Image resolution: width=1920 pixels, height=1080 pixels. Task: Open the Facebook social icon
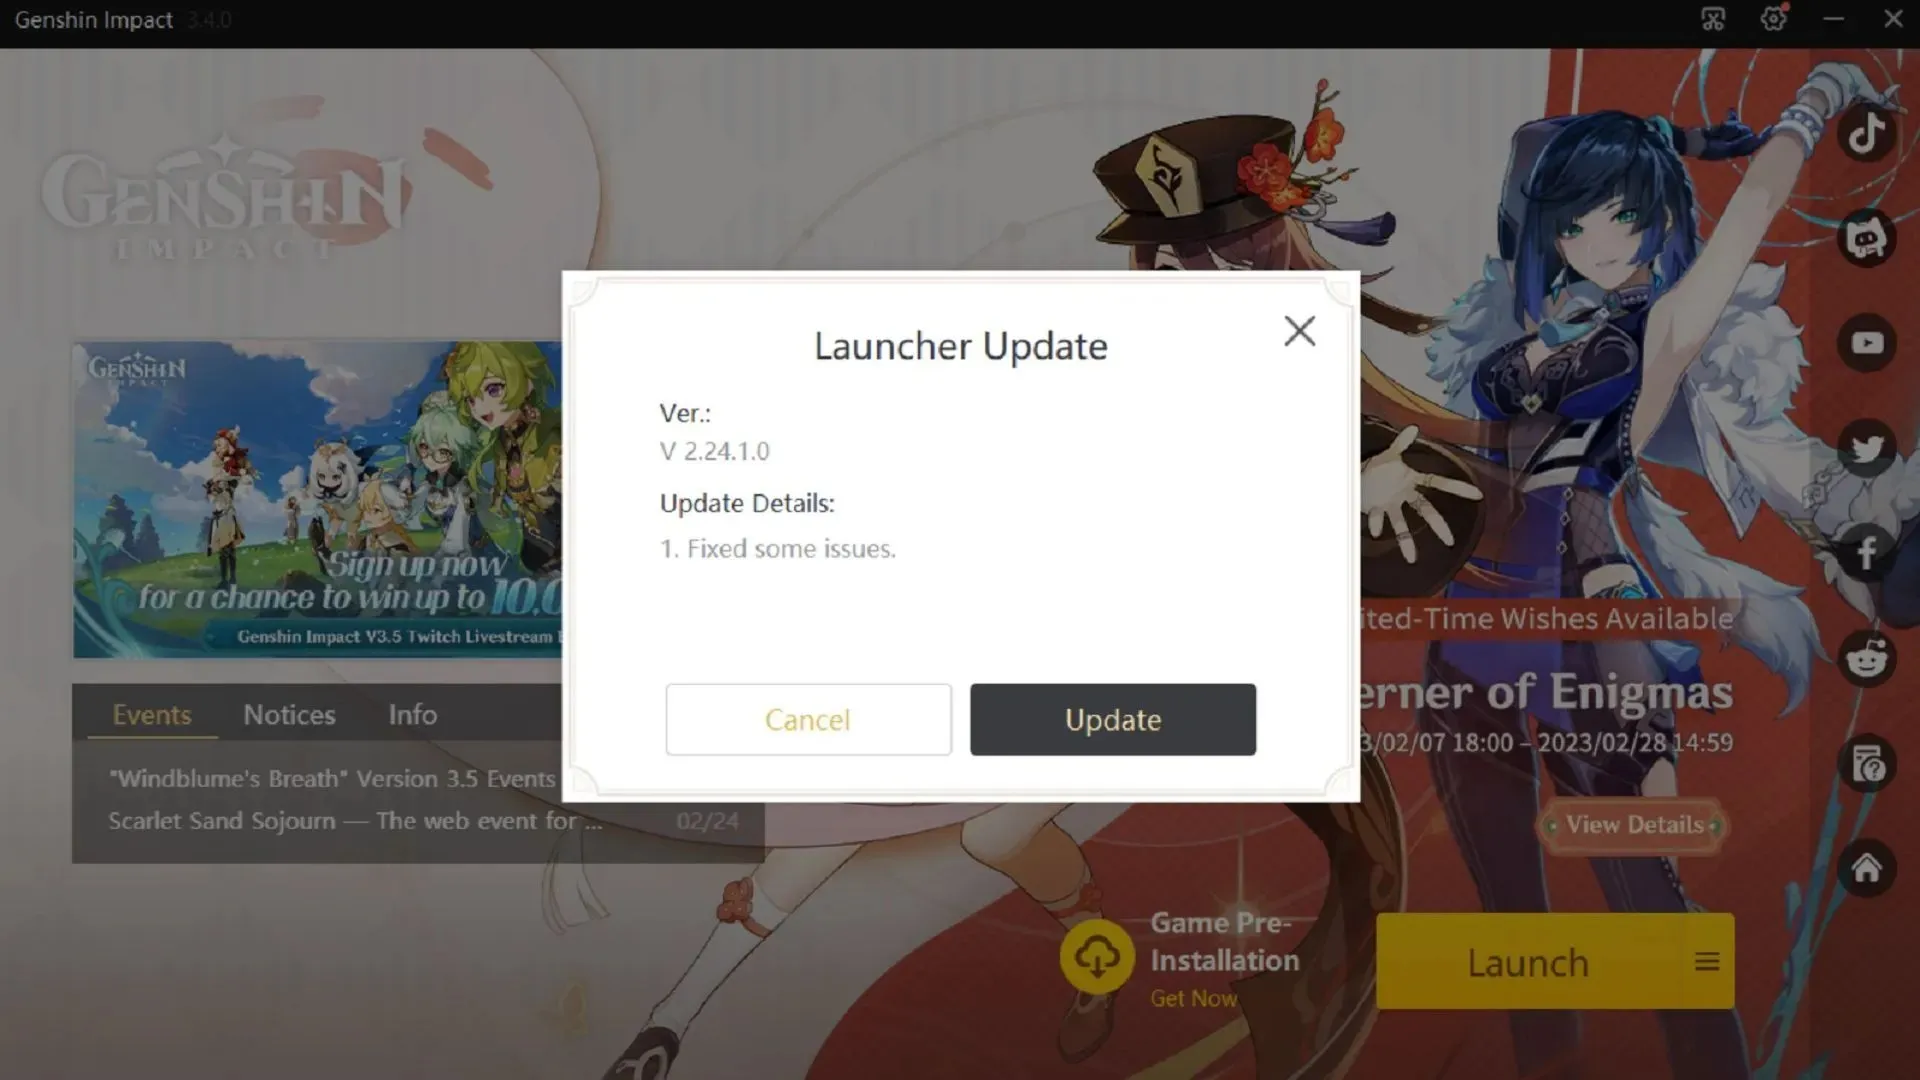(1869, 553)
